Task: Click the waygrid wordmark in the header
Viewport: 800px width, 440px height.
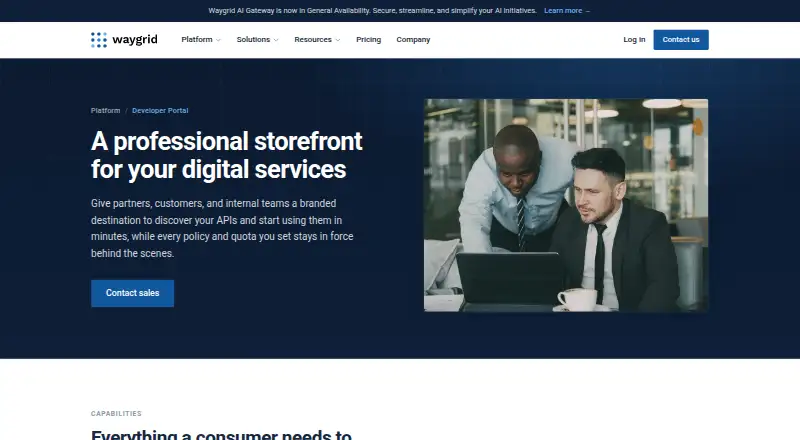Action: click(x=135, y=40)
